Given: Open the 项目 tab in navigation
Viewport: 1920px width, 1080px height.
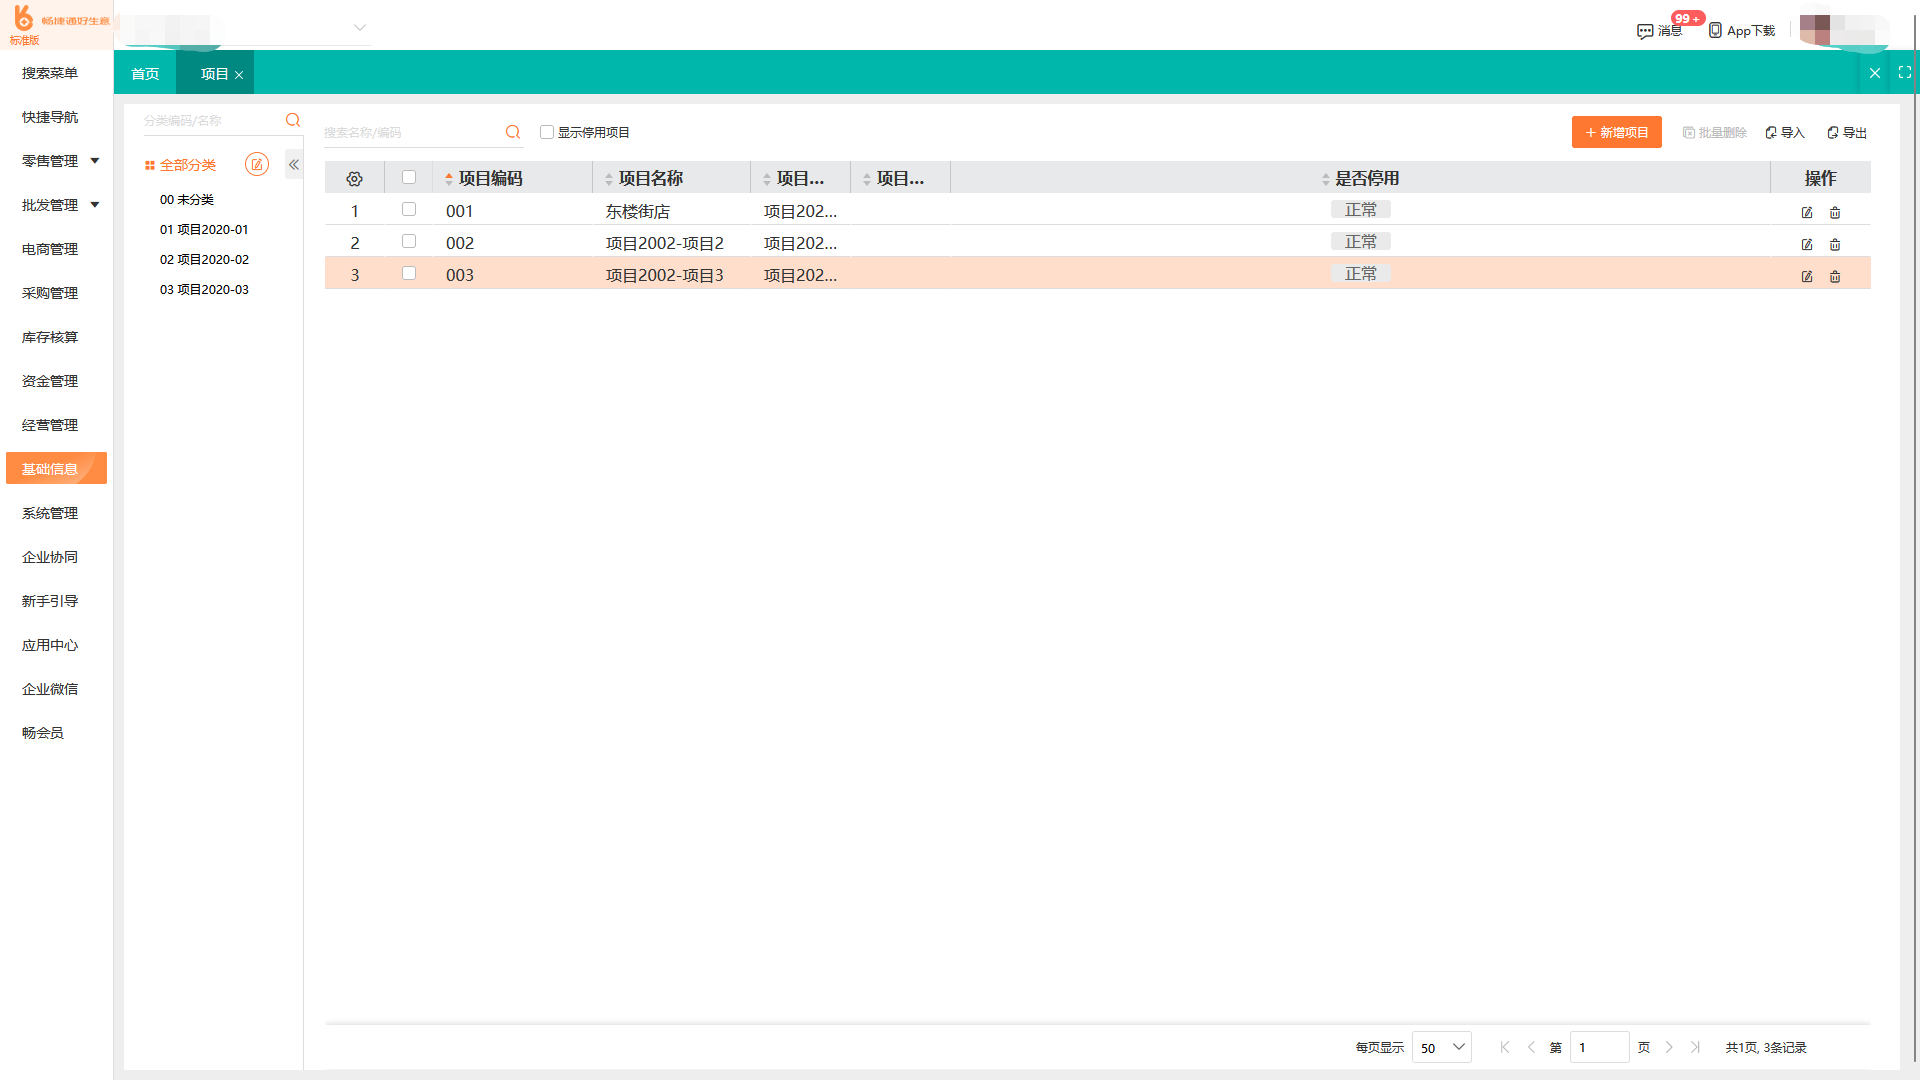Looking at the screenshot, I should pyautogui.click(x=214, y=73).
